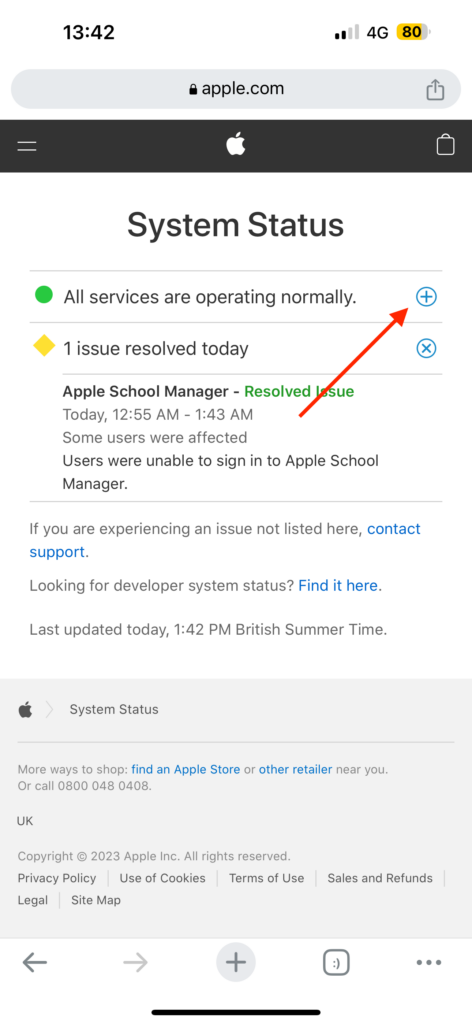Image resolution: width=472 pixels, height=1024 pixels.
Task: Collapse the resolved issue section
Action: (426, 349)
